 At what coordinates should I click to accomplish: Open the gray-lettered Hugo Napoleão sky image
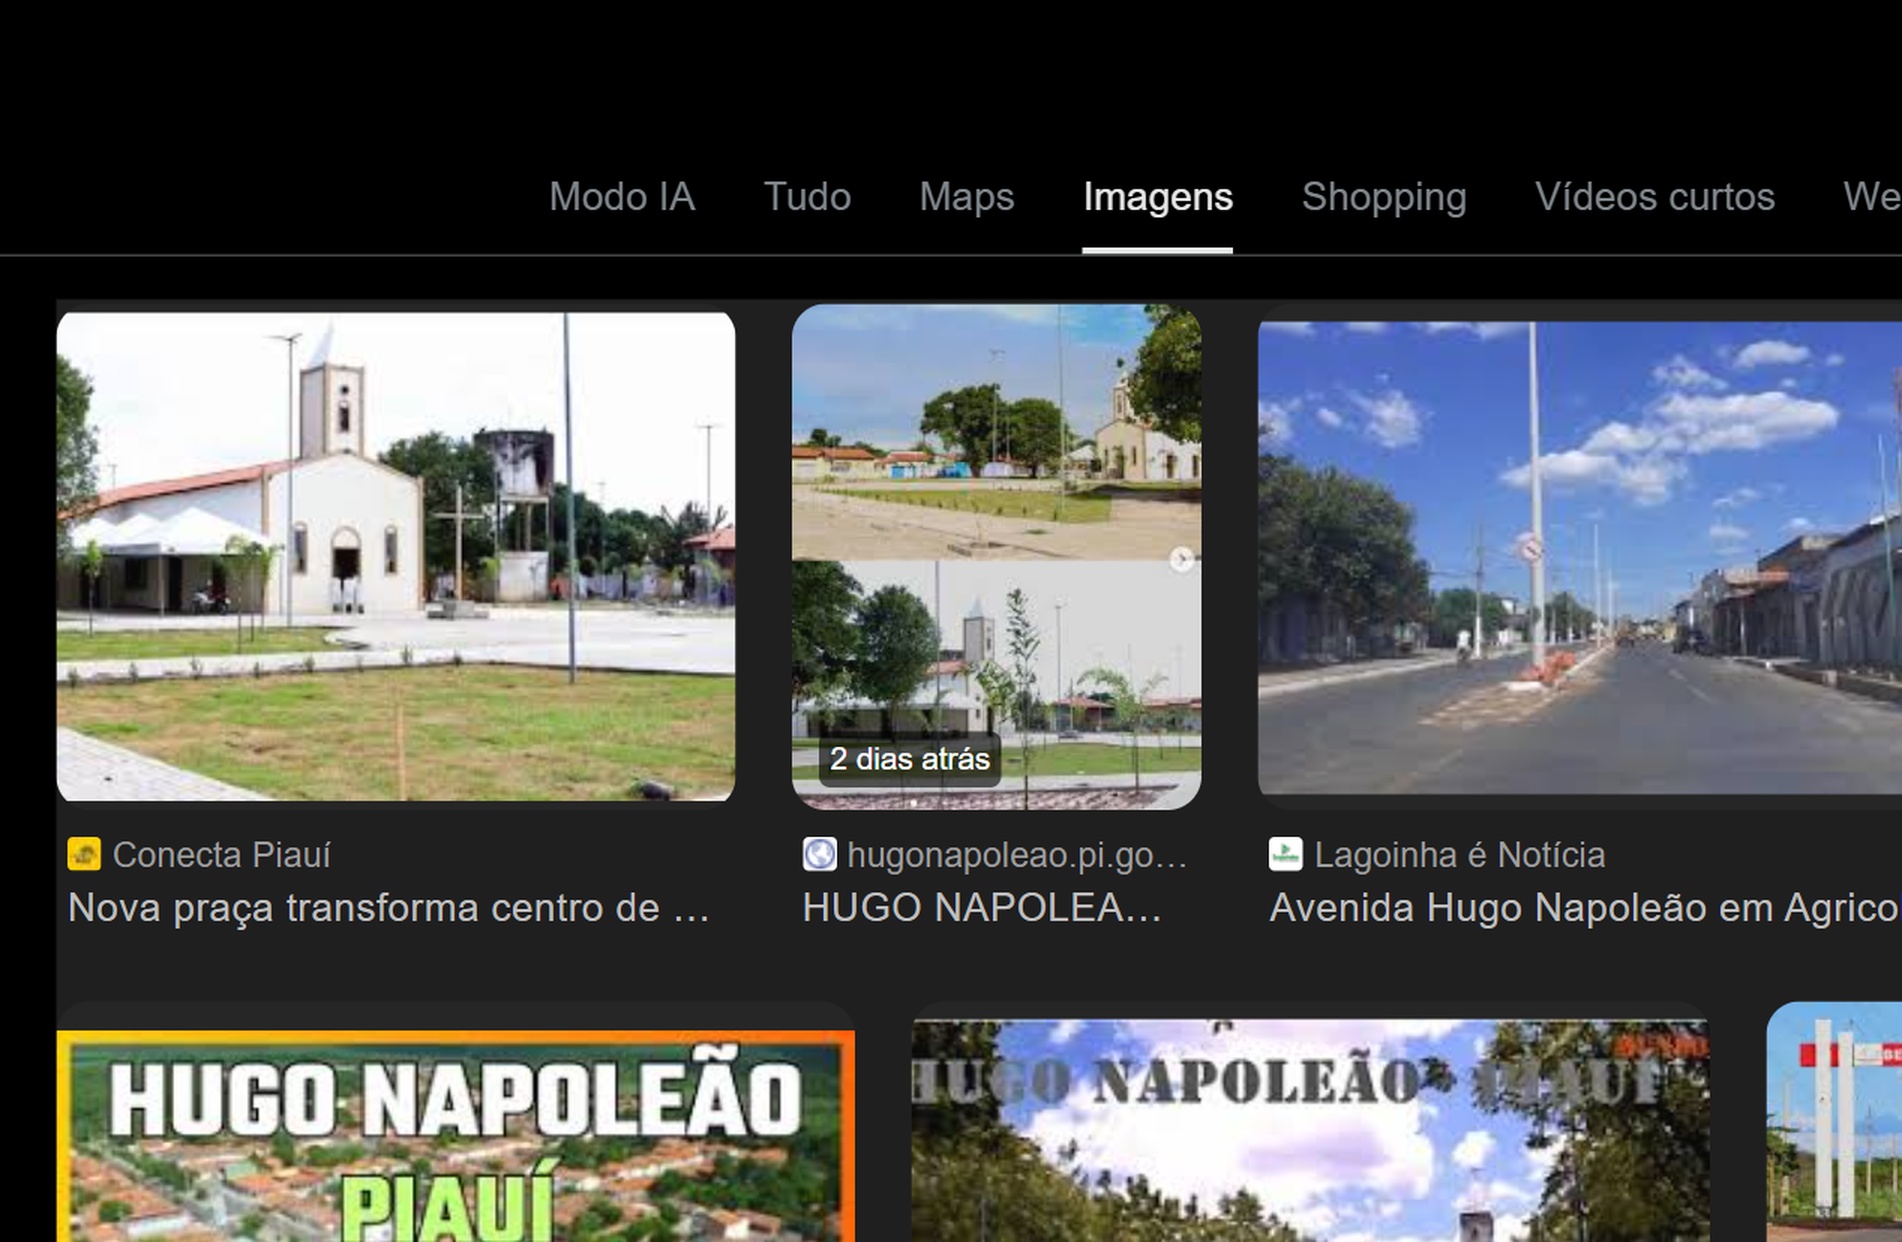tap(1309, 1130)
